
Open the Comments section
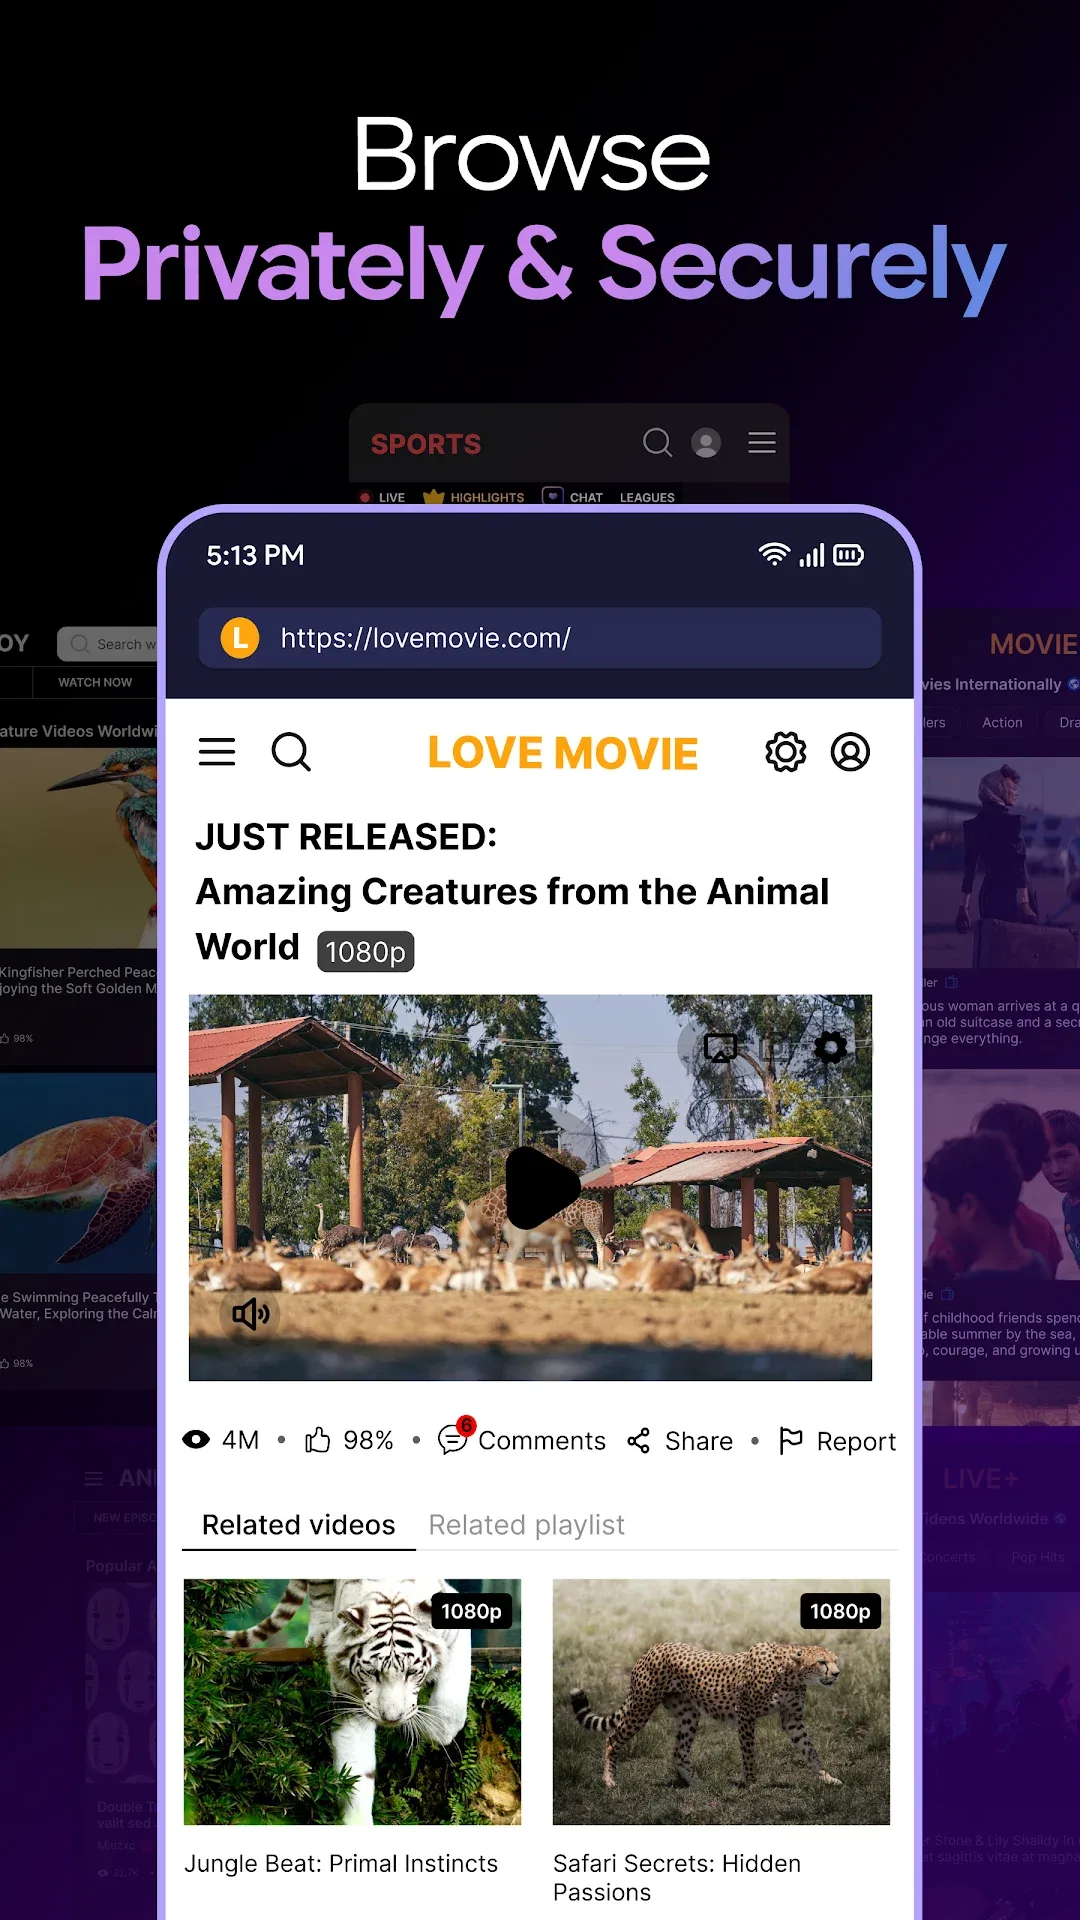point(522,1440)
